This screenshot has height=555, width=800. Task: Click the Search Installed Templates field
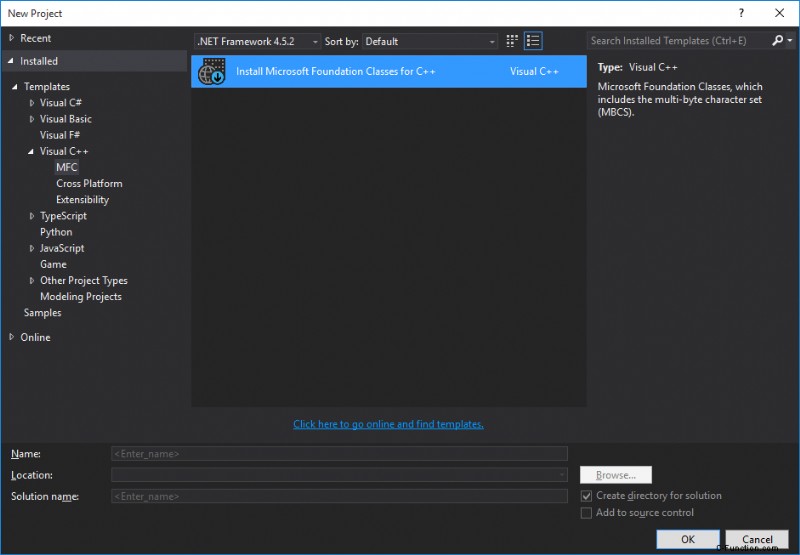pos(678,41)
